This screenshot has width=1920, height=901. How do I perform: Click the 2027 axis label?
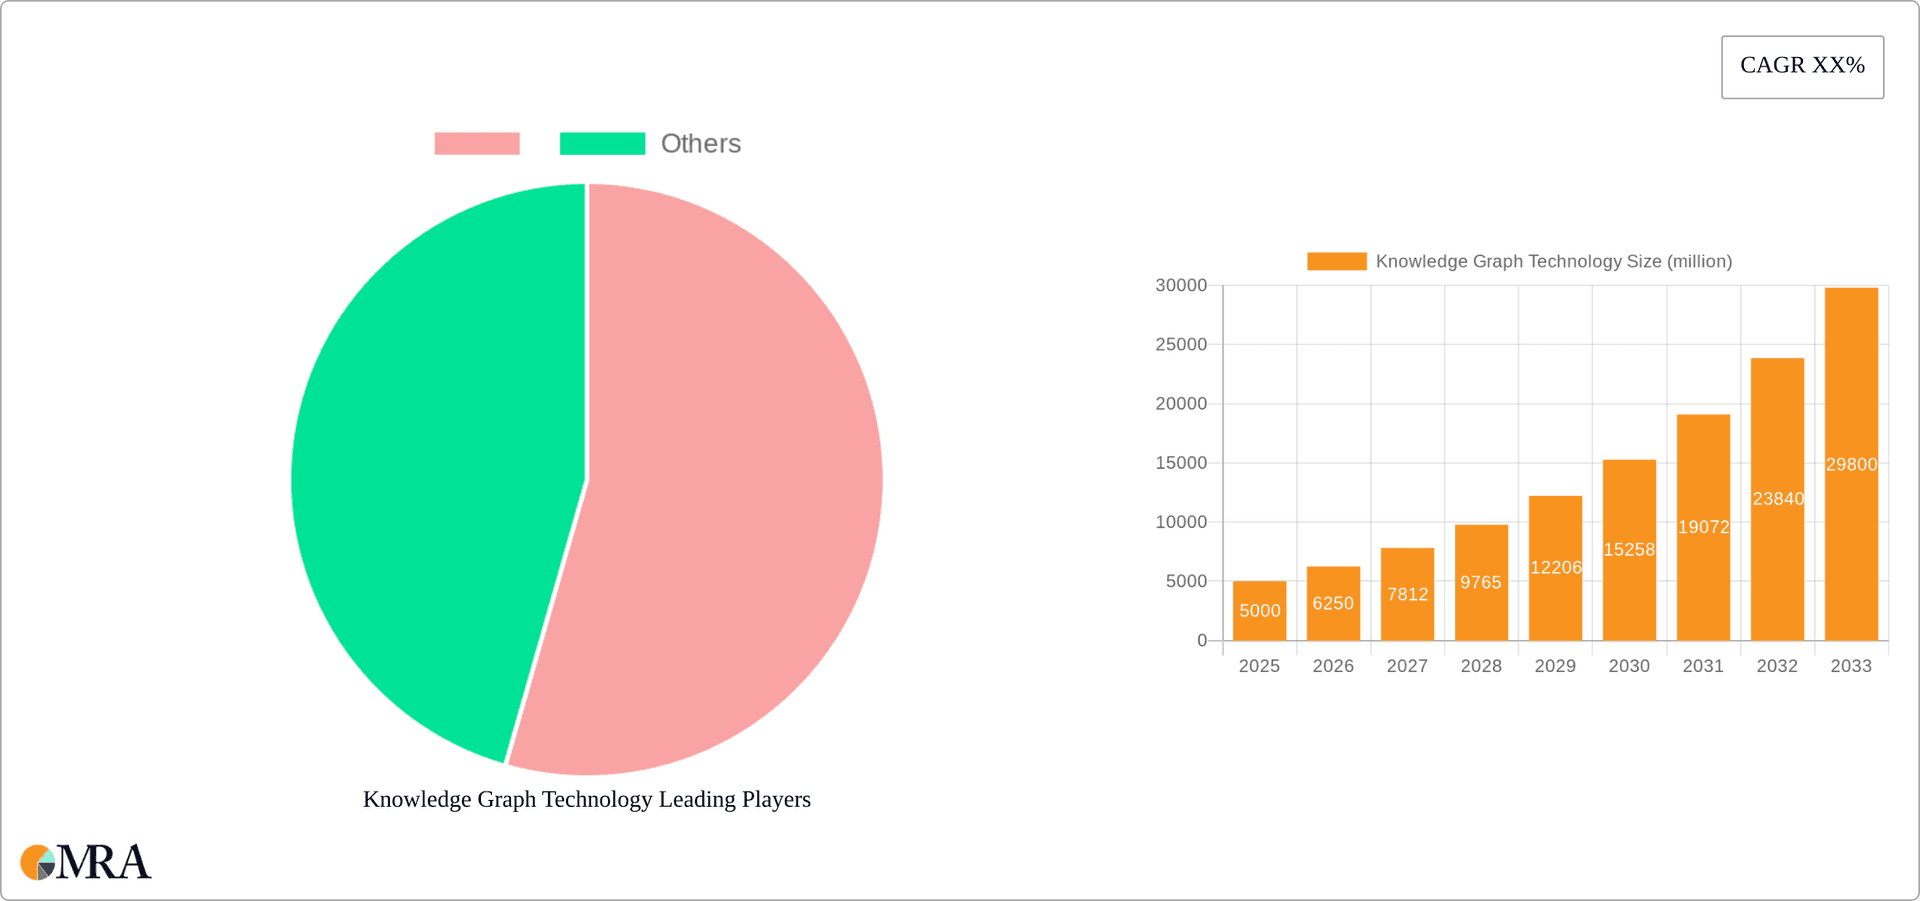coord(1407,665)
